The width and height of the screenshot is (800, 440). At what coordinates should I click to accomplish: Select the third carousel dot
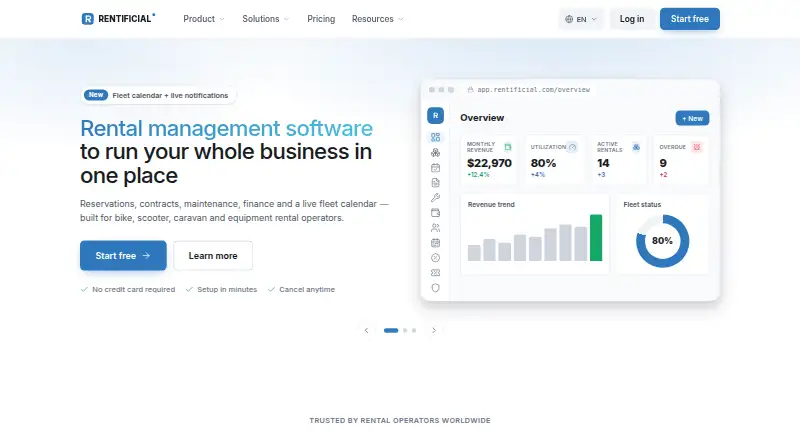pyautogui.click(x=414, y=330)
